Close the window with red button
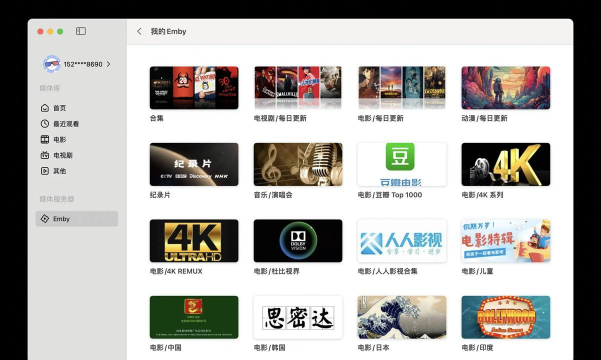Viewport: 601px width, 360px height. pos(40,31)
